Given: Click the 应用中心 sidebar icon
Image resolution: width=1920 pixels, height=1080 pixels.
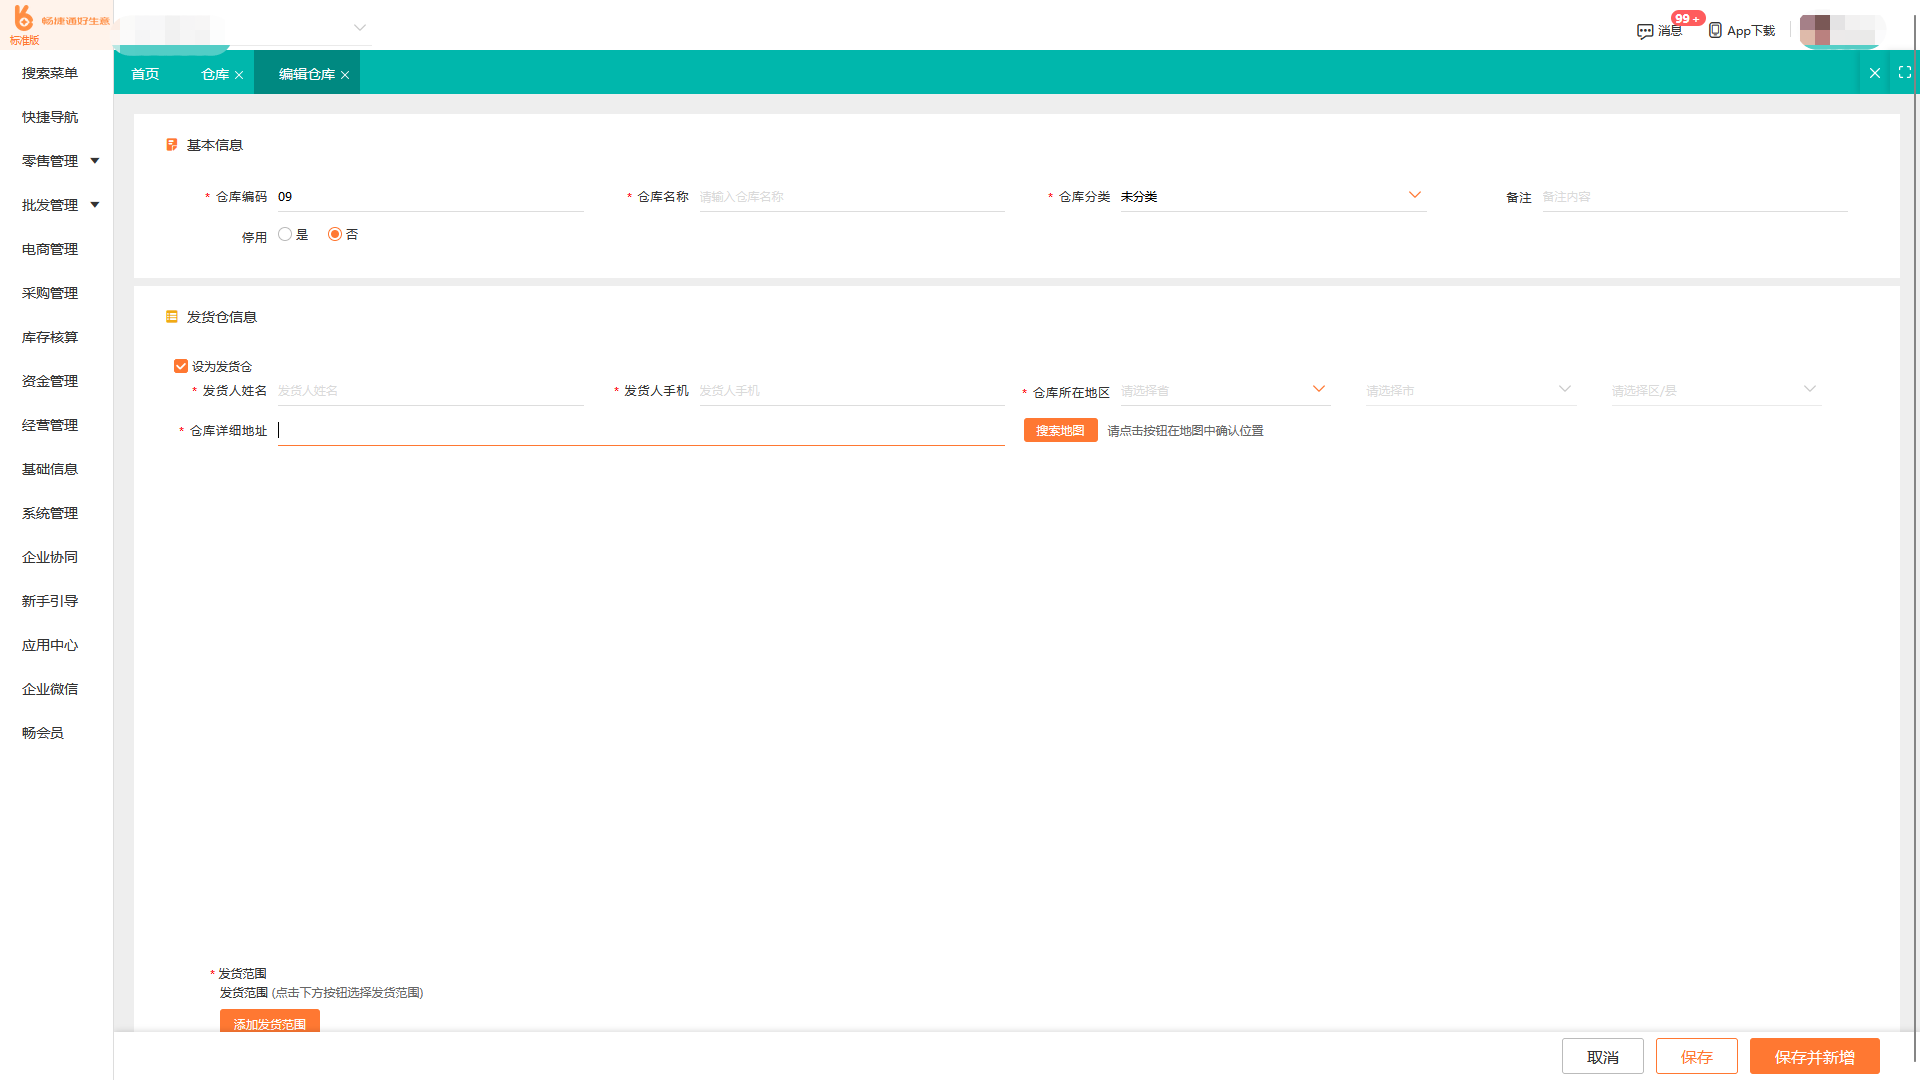Looking at the screenshot, I should [x=49, y=645].
